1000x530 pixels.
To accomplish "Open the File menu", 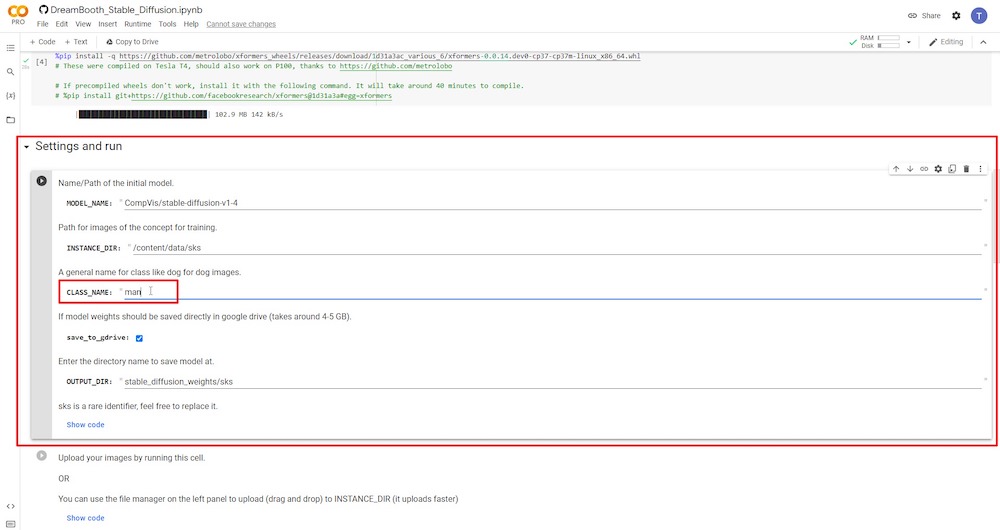I will [43, 24].
